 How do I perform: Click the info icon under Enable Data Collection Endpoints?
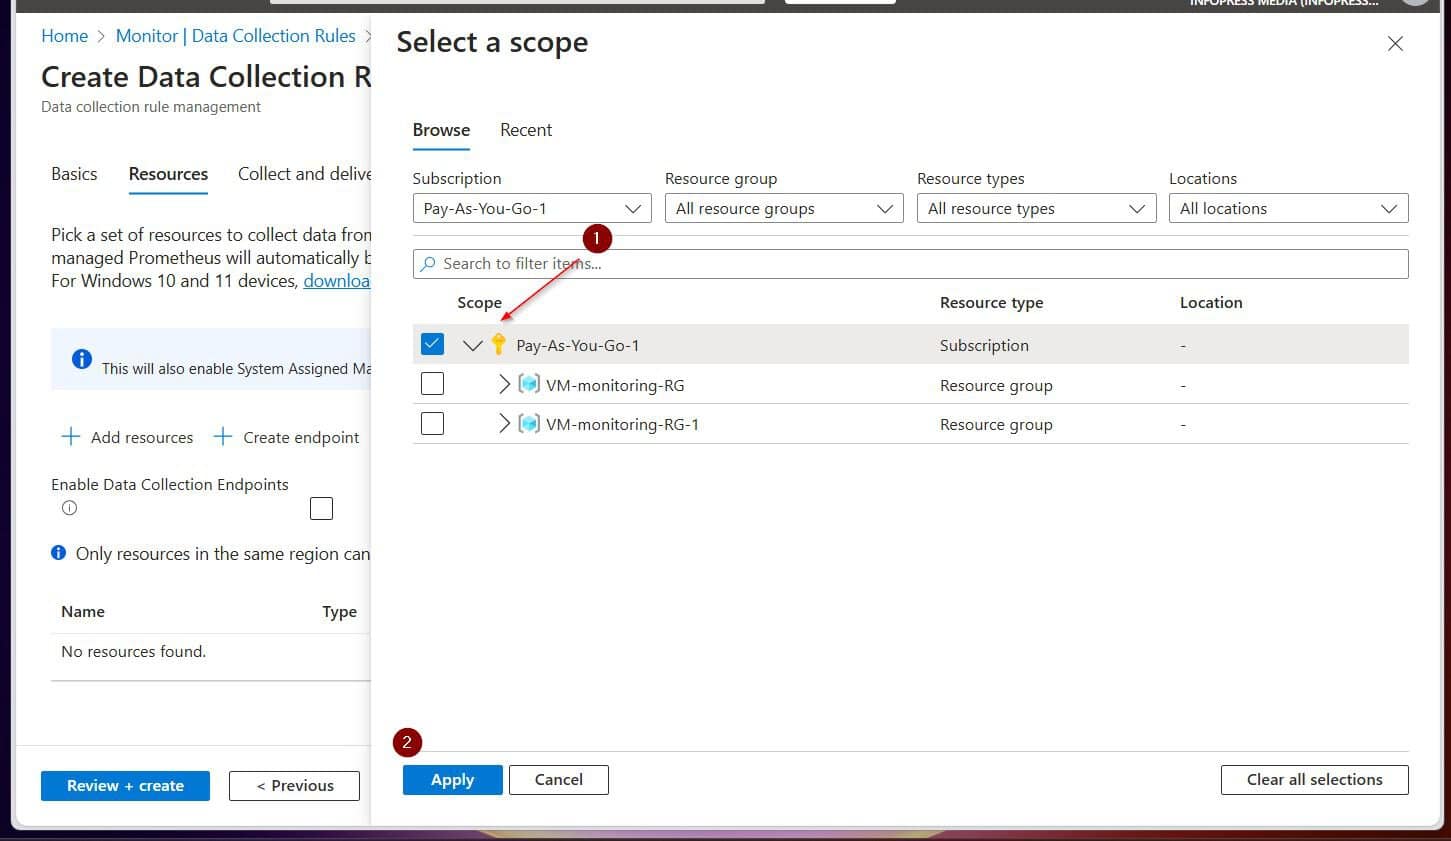[x=68, y=508]
